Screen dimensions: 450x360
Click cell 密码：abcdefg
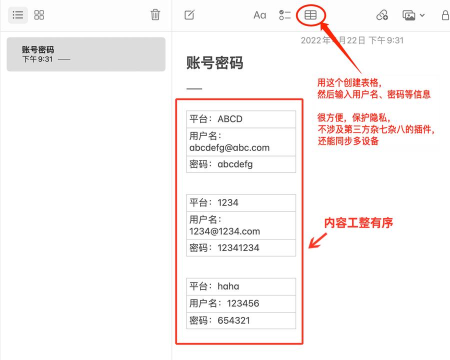tap(241, 164)
